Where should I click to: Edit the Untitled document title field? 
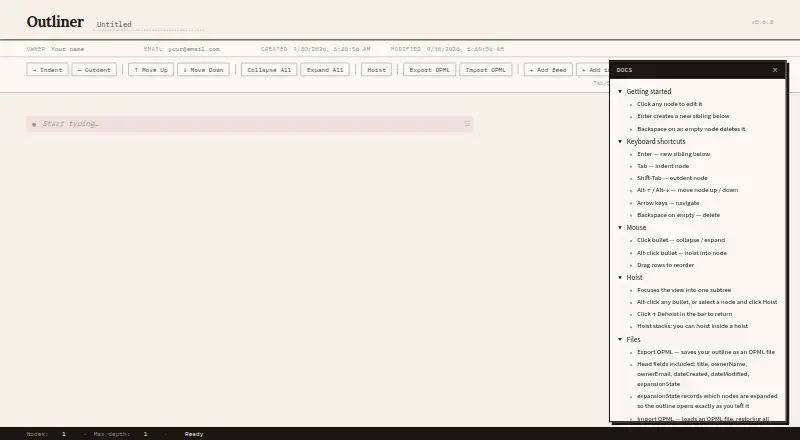[148, 24]
